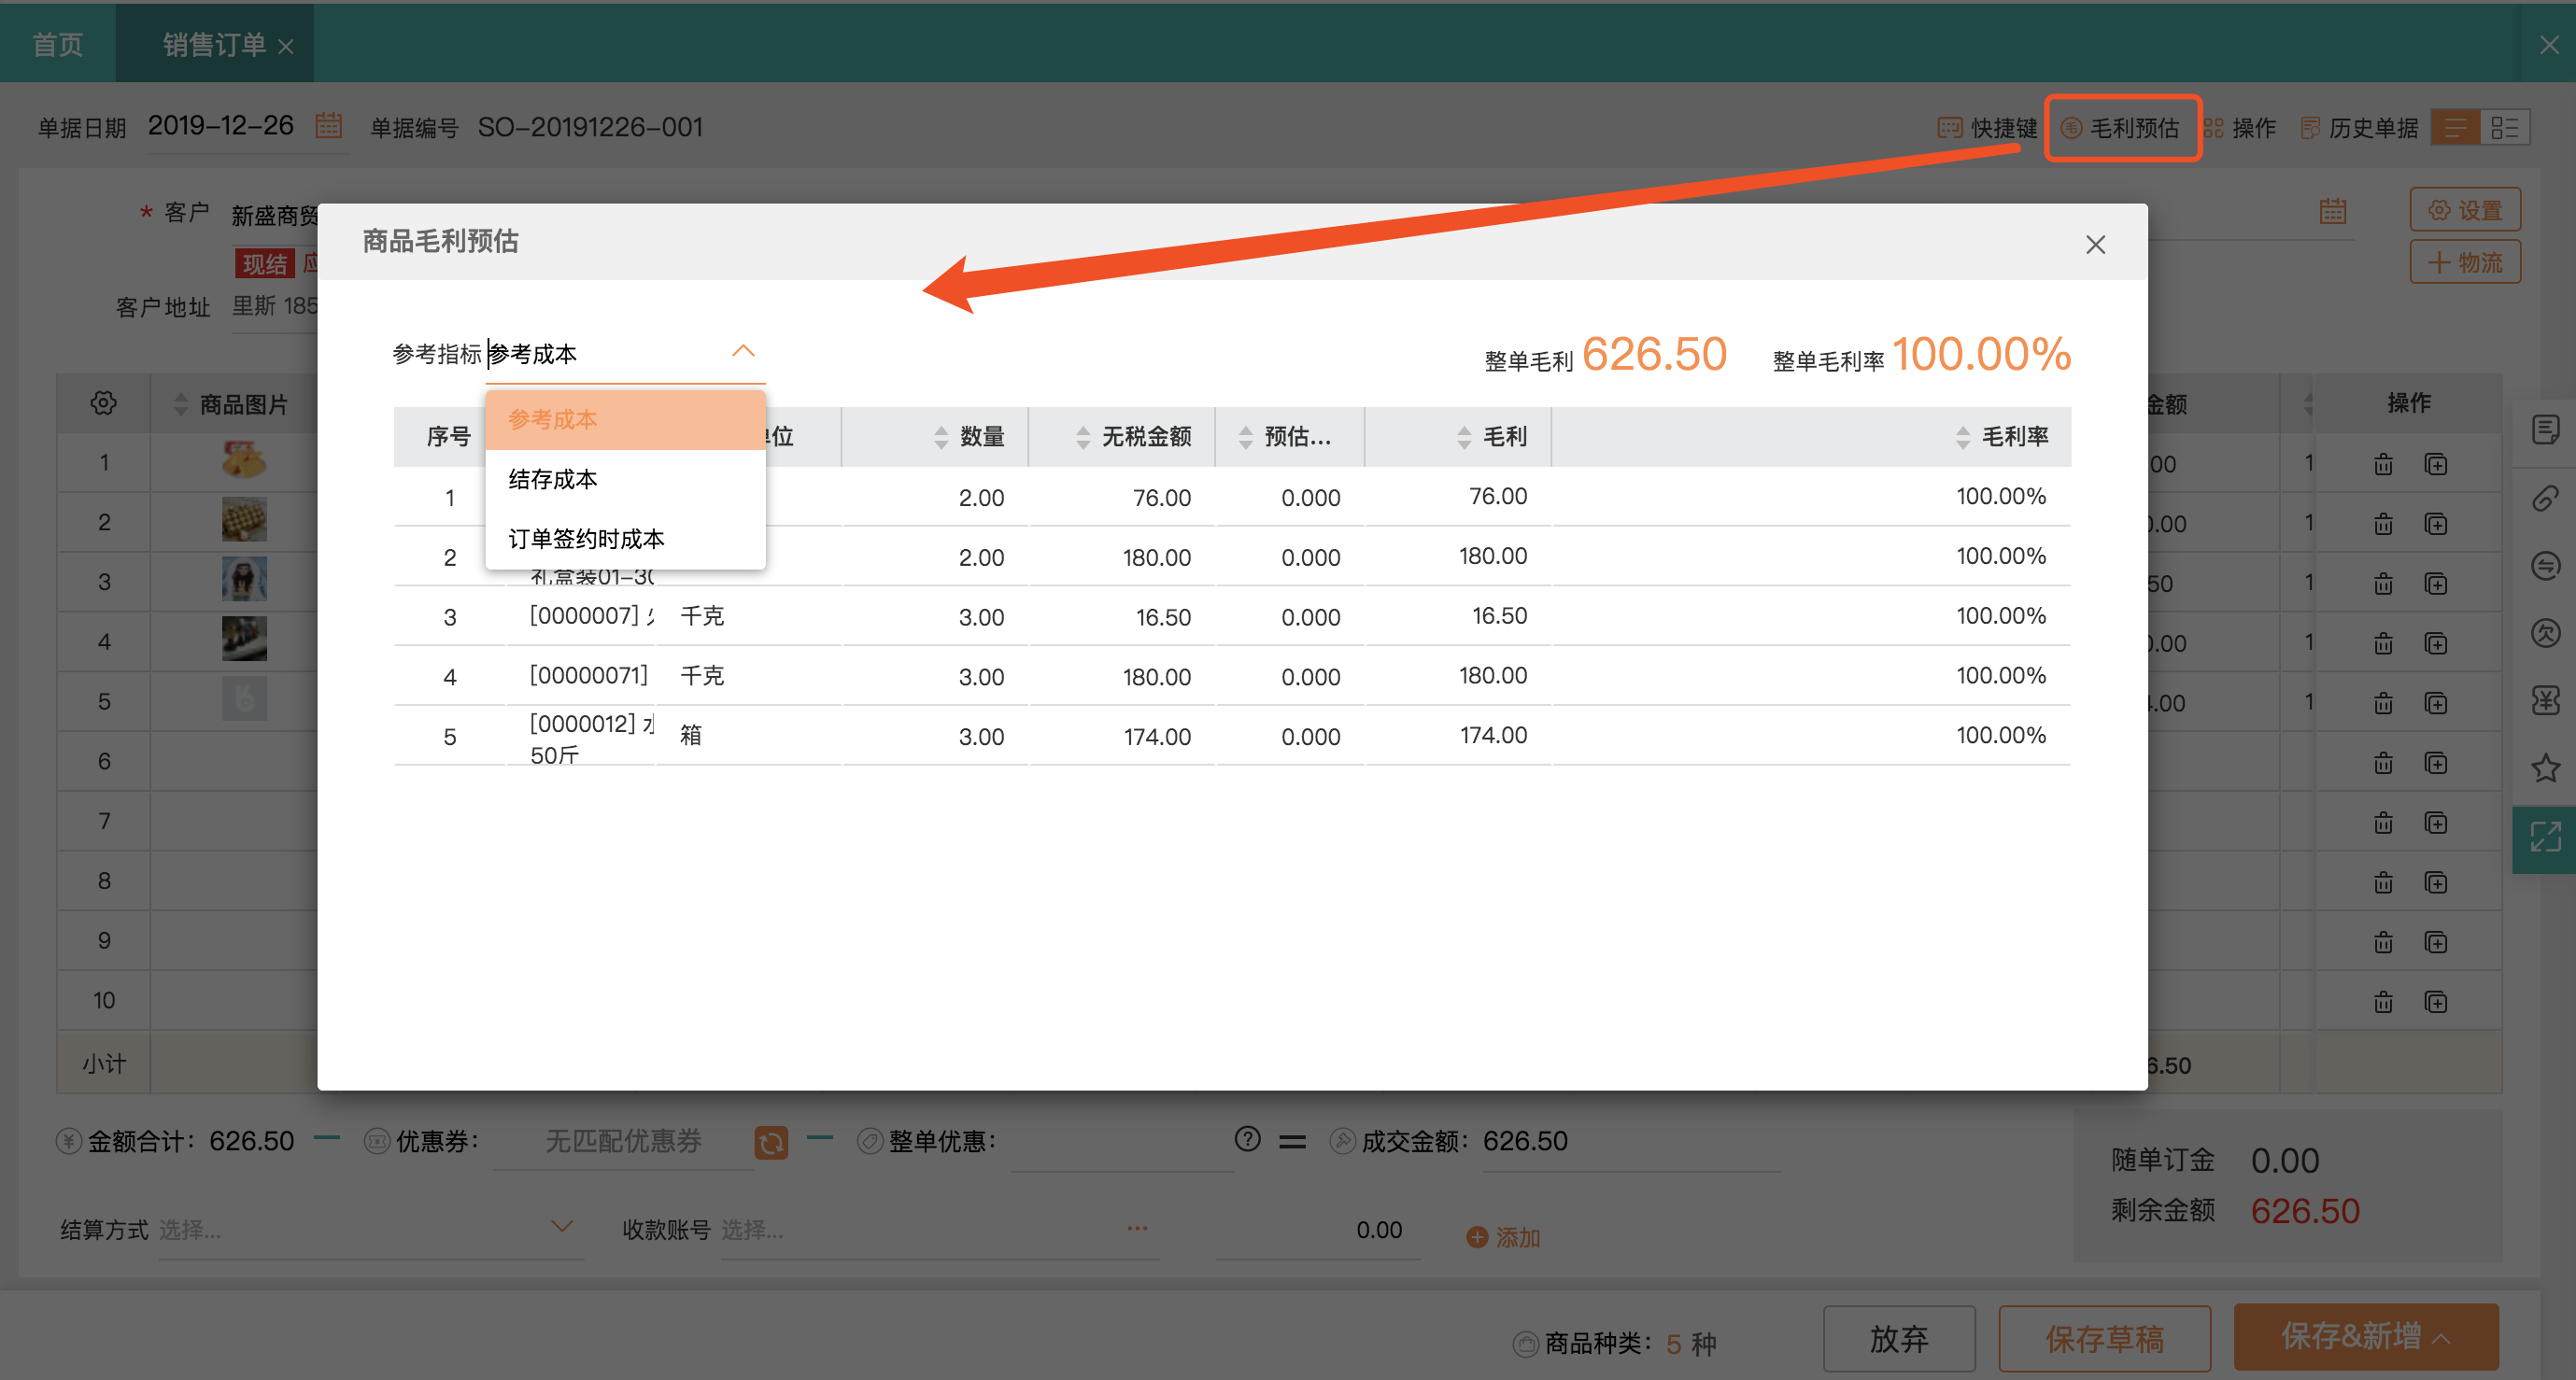Select 订单签约时成本 option
2576x1380 pixels.
coord(587,537)
